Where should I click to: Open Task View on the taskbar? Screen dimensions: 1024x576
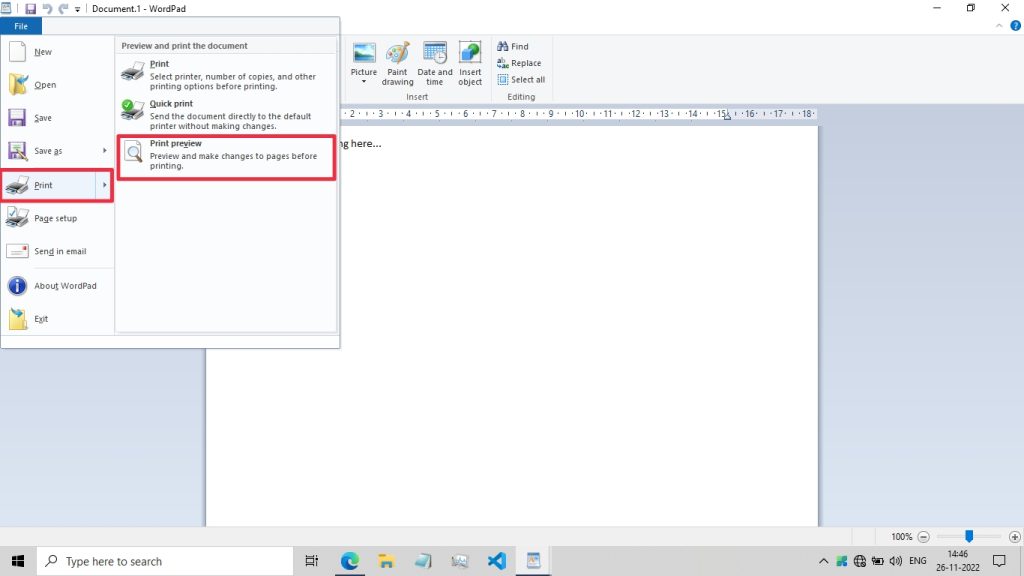(x=312, y=561)
